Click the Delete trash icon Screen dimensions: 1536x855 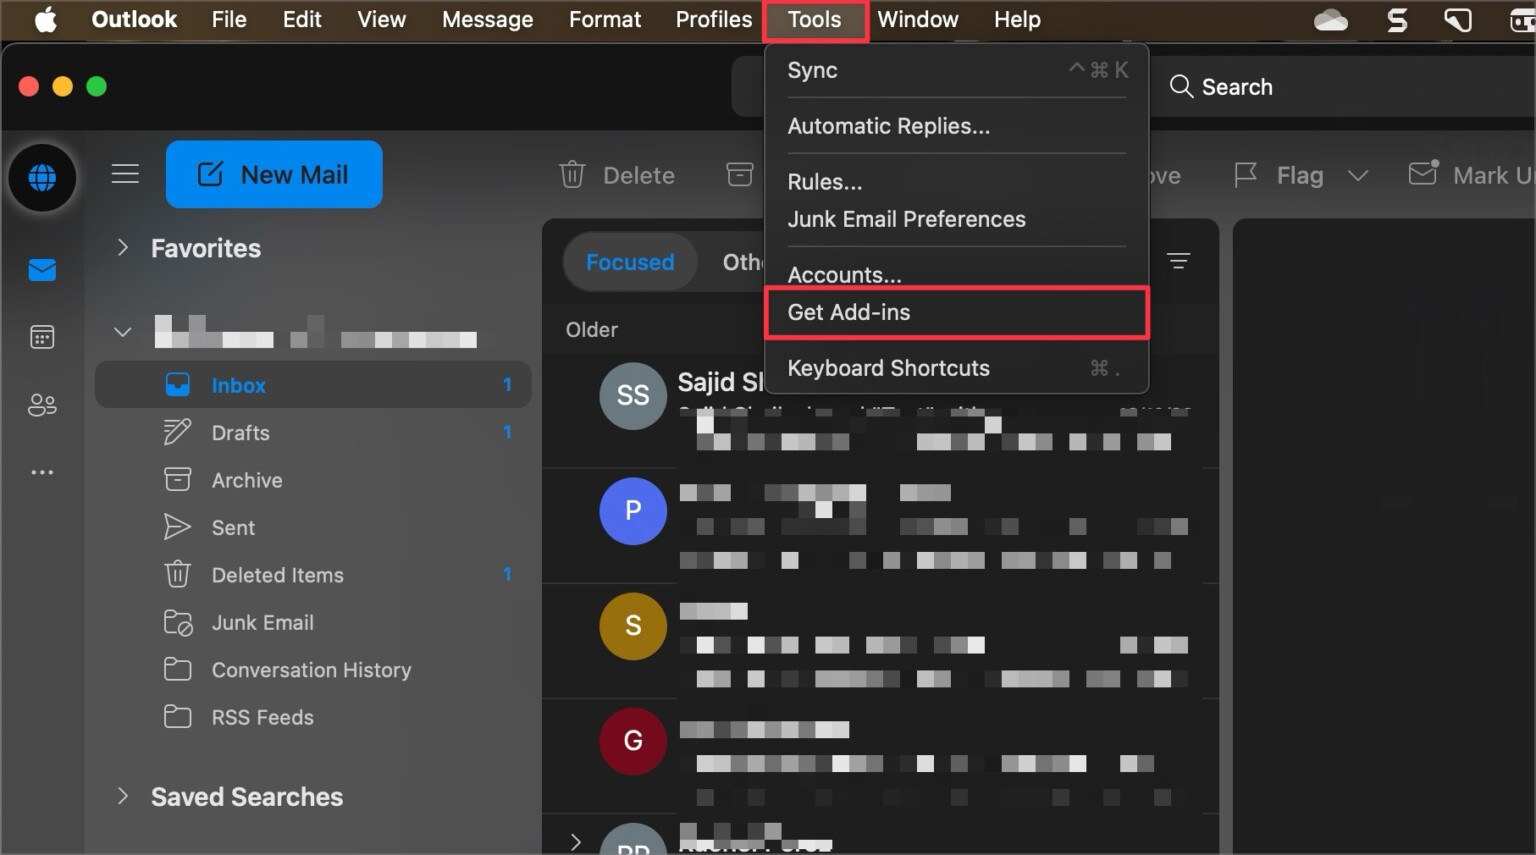click(x=572, y=174)
